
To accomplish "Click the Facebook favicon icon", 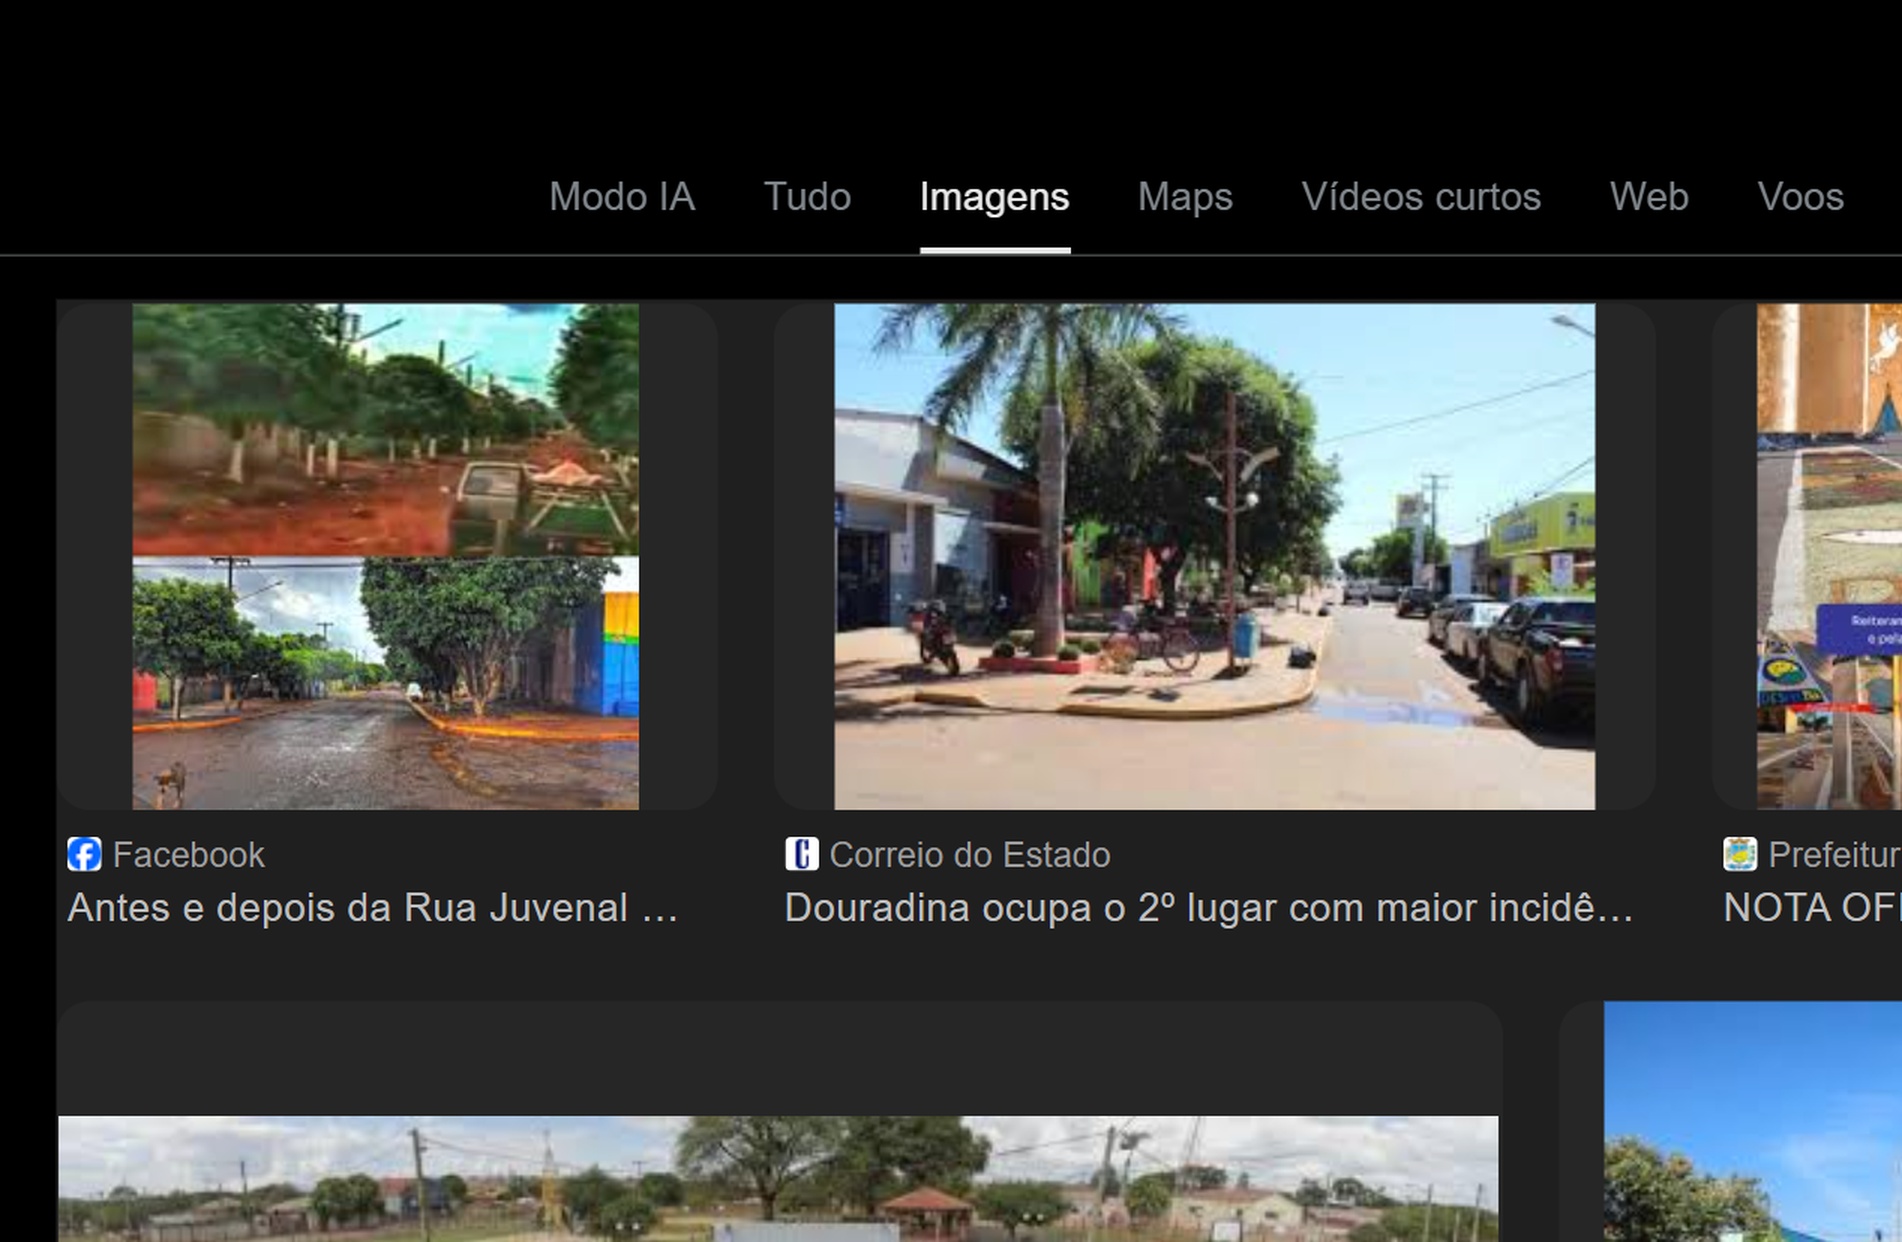I will [x=84, y=855].
